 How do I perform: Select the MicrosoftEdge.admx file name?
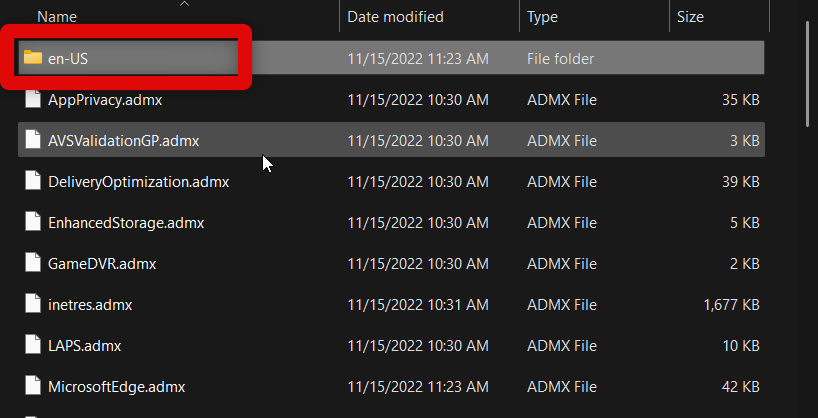(116, 387)
